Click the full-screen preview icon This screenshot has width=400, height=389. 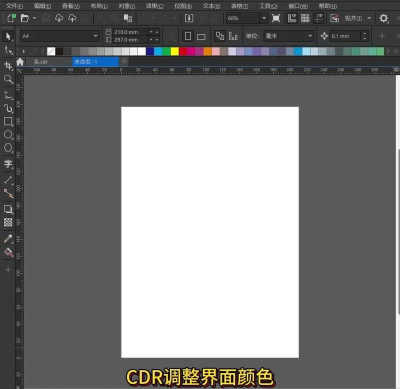click(276, 18)
